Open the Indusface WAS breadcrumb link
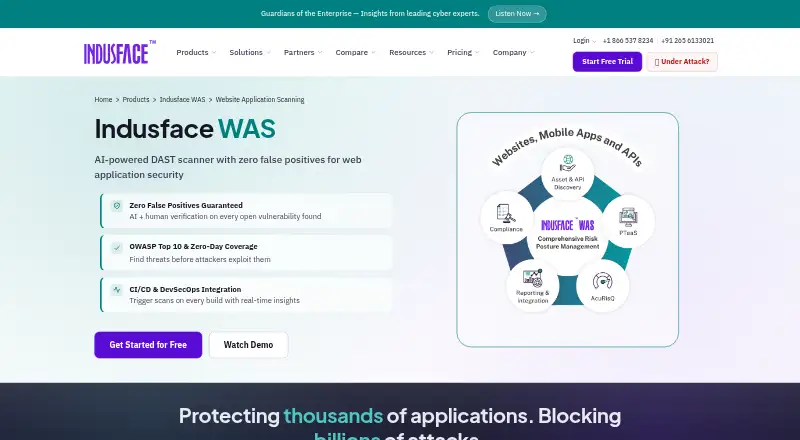The image size is (800, 440). 182,100
